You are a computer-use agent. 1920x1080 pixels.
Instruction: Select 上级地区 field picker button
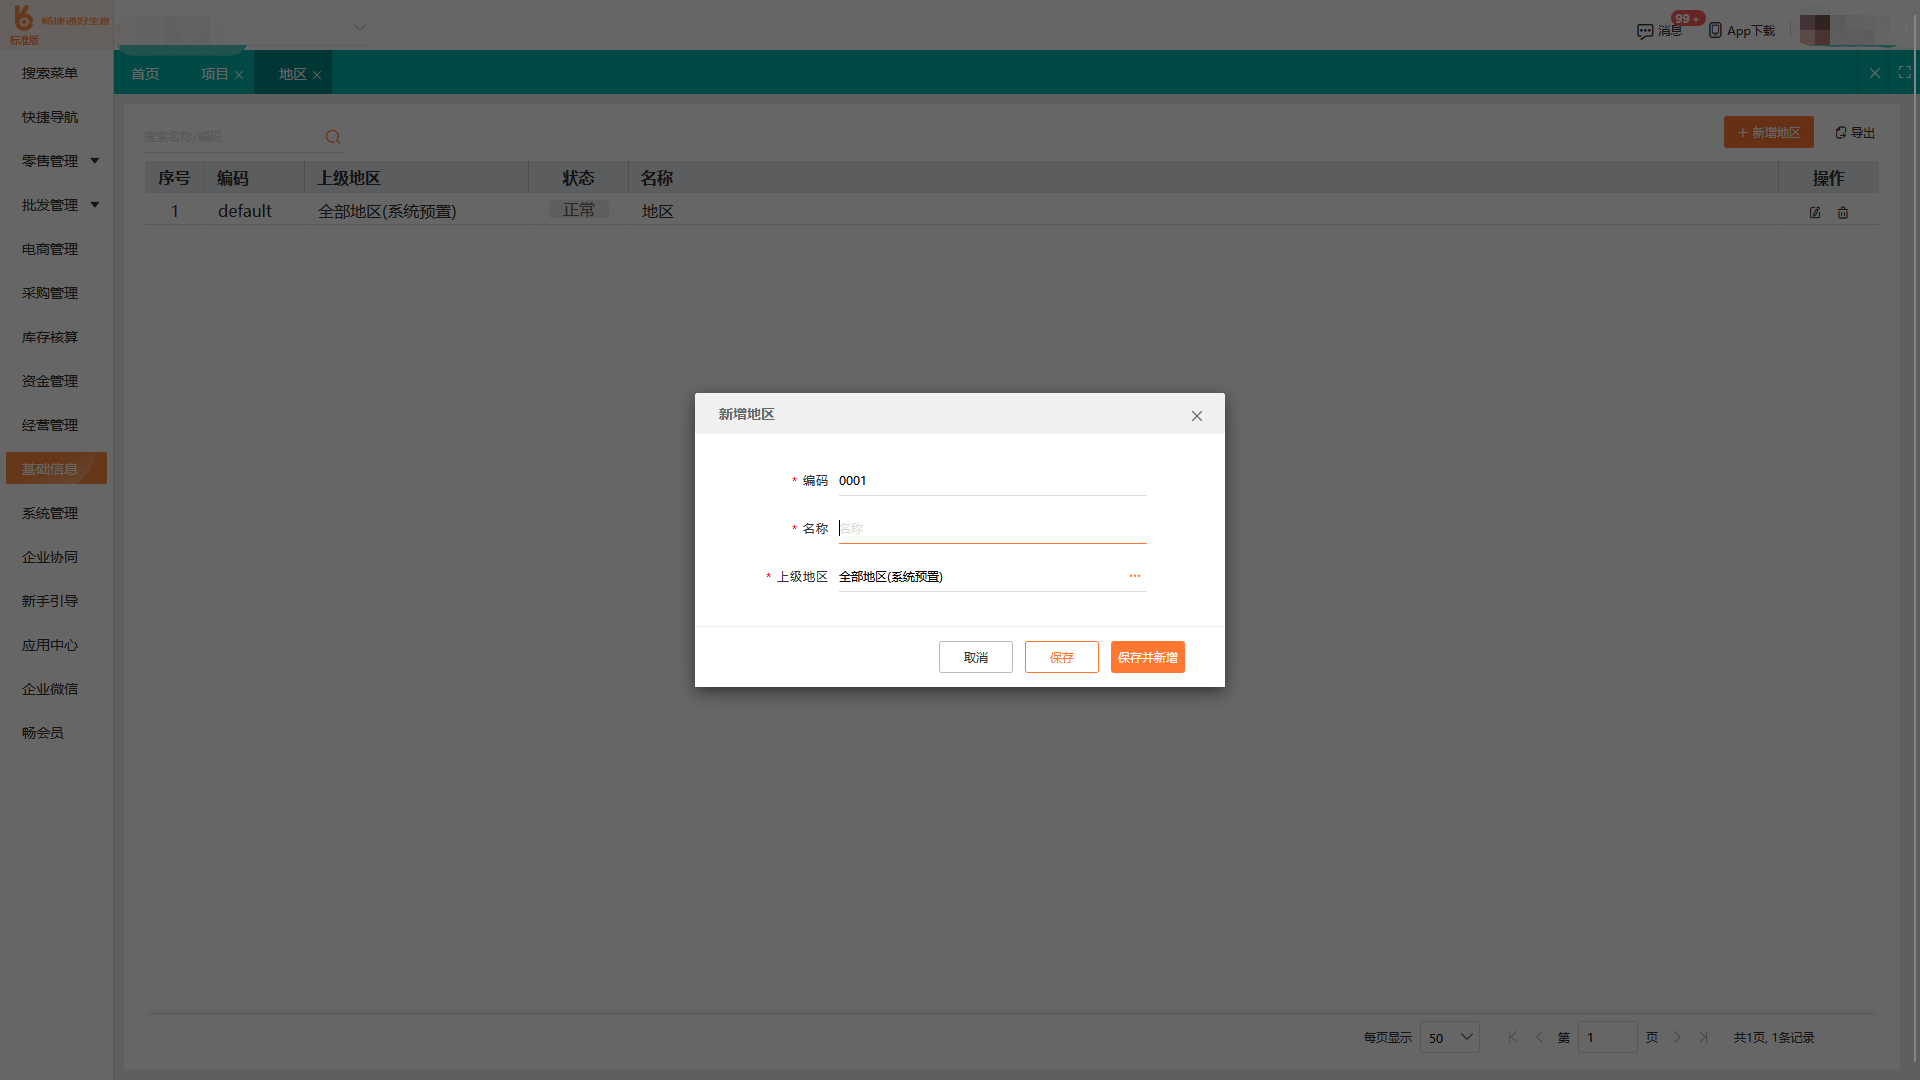pyautogui.click(x=1134, y=575)
